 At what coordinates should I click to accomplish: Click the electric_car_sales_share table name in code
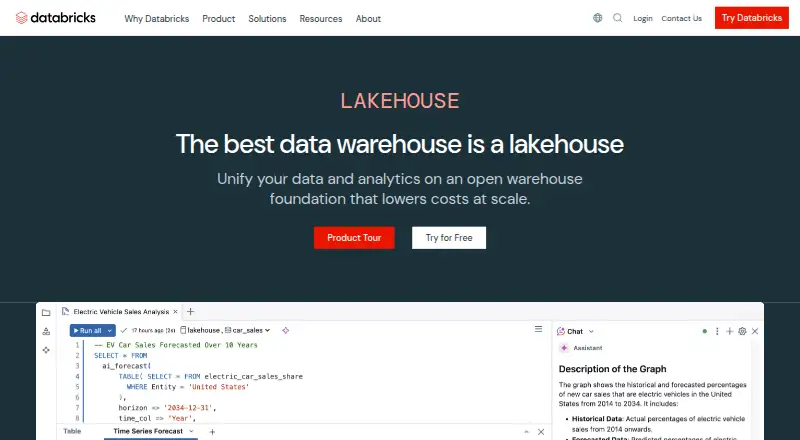click(x=254, y=376)
